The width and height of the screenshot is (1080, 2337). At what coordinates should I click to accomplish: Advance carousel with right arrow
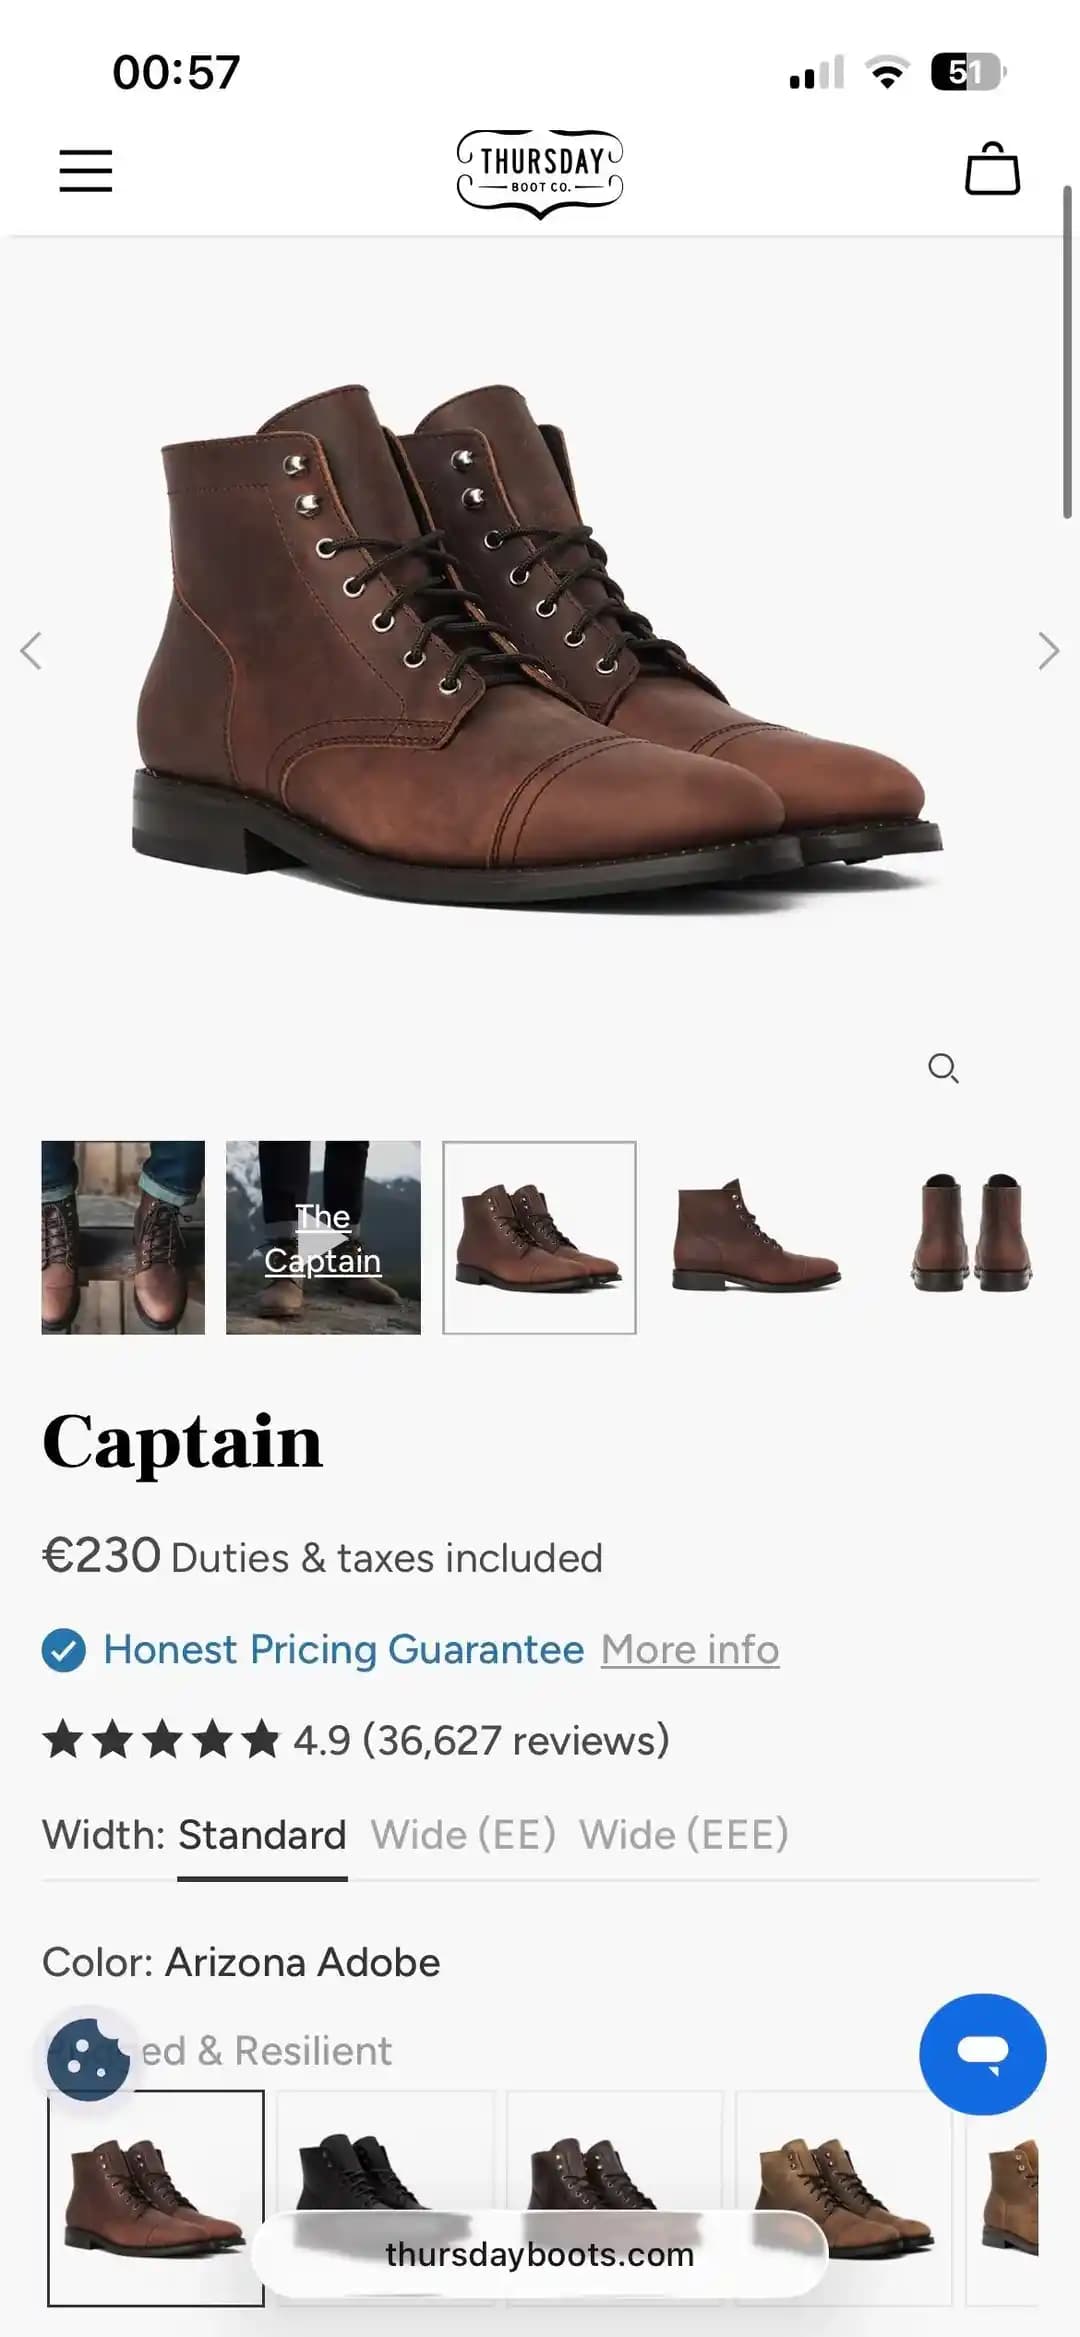click(x=1046, y=651)
